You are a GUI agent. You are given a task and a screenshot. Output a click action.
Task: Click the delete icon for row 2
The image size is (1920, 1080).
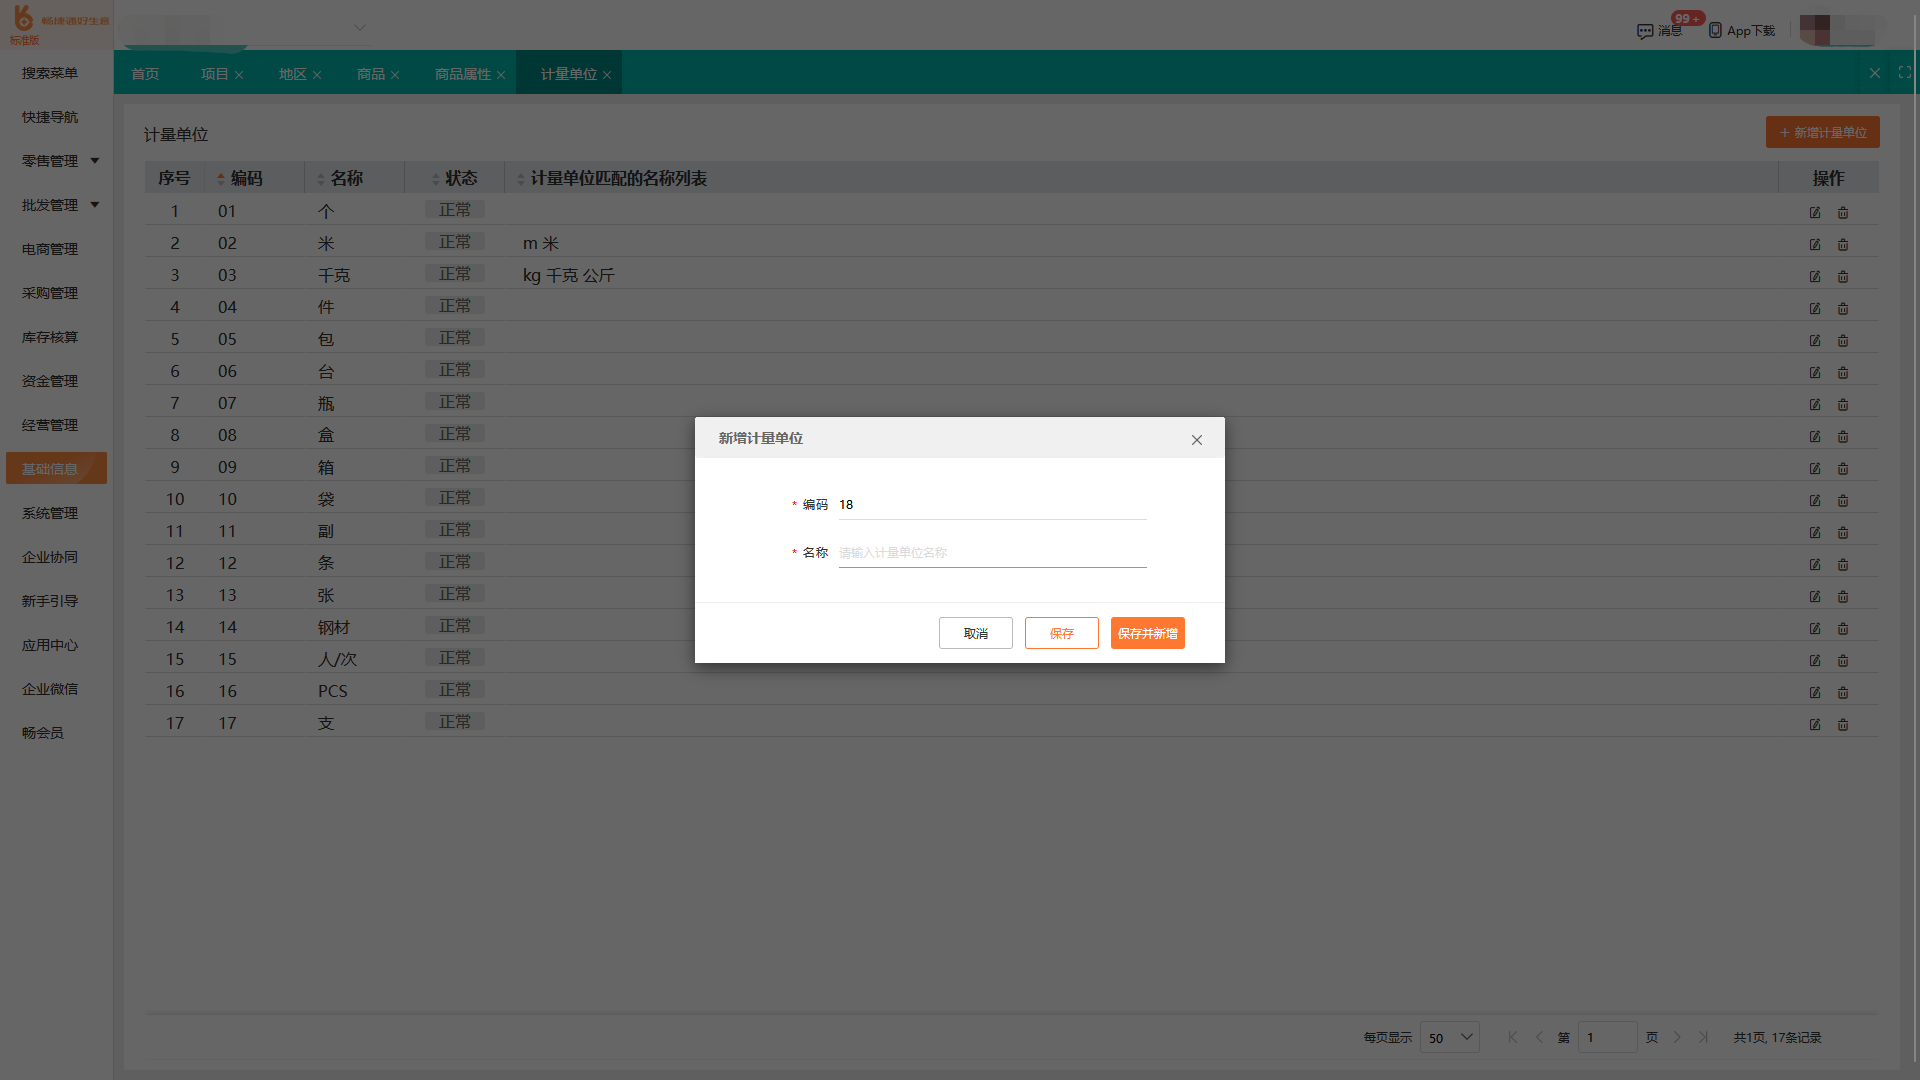[1844, 244]
